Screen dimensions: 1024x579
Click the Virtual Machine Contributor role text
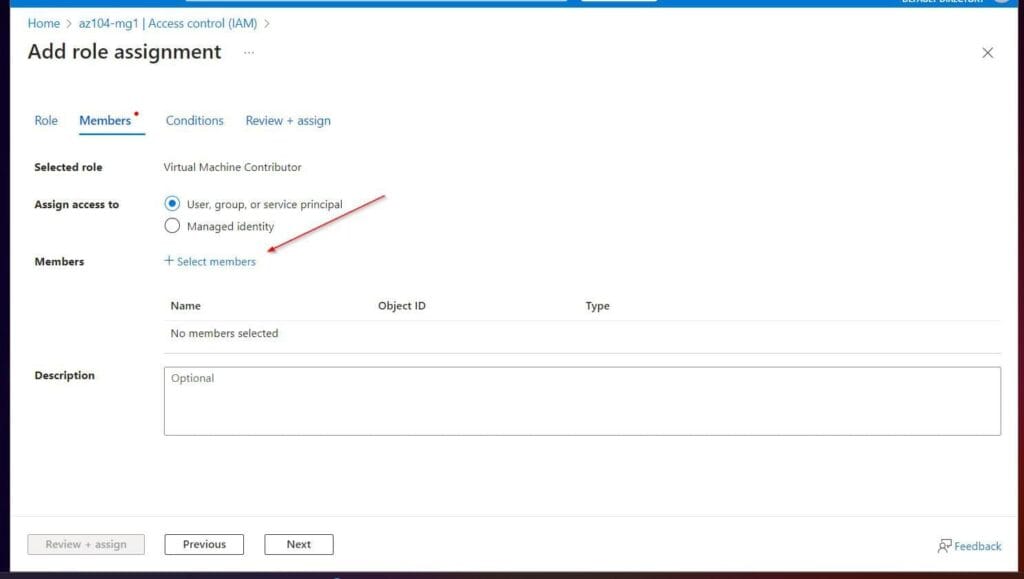[x=232, y=167]
